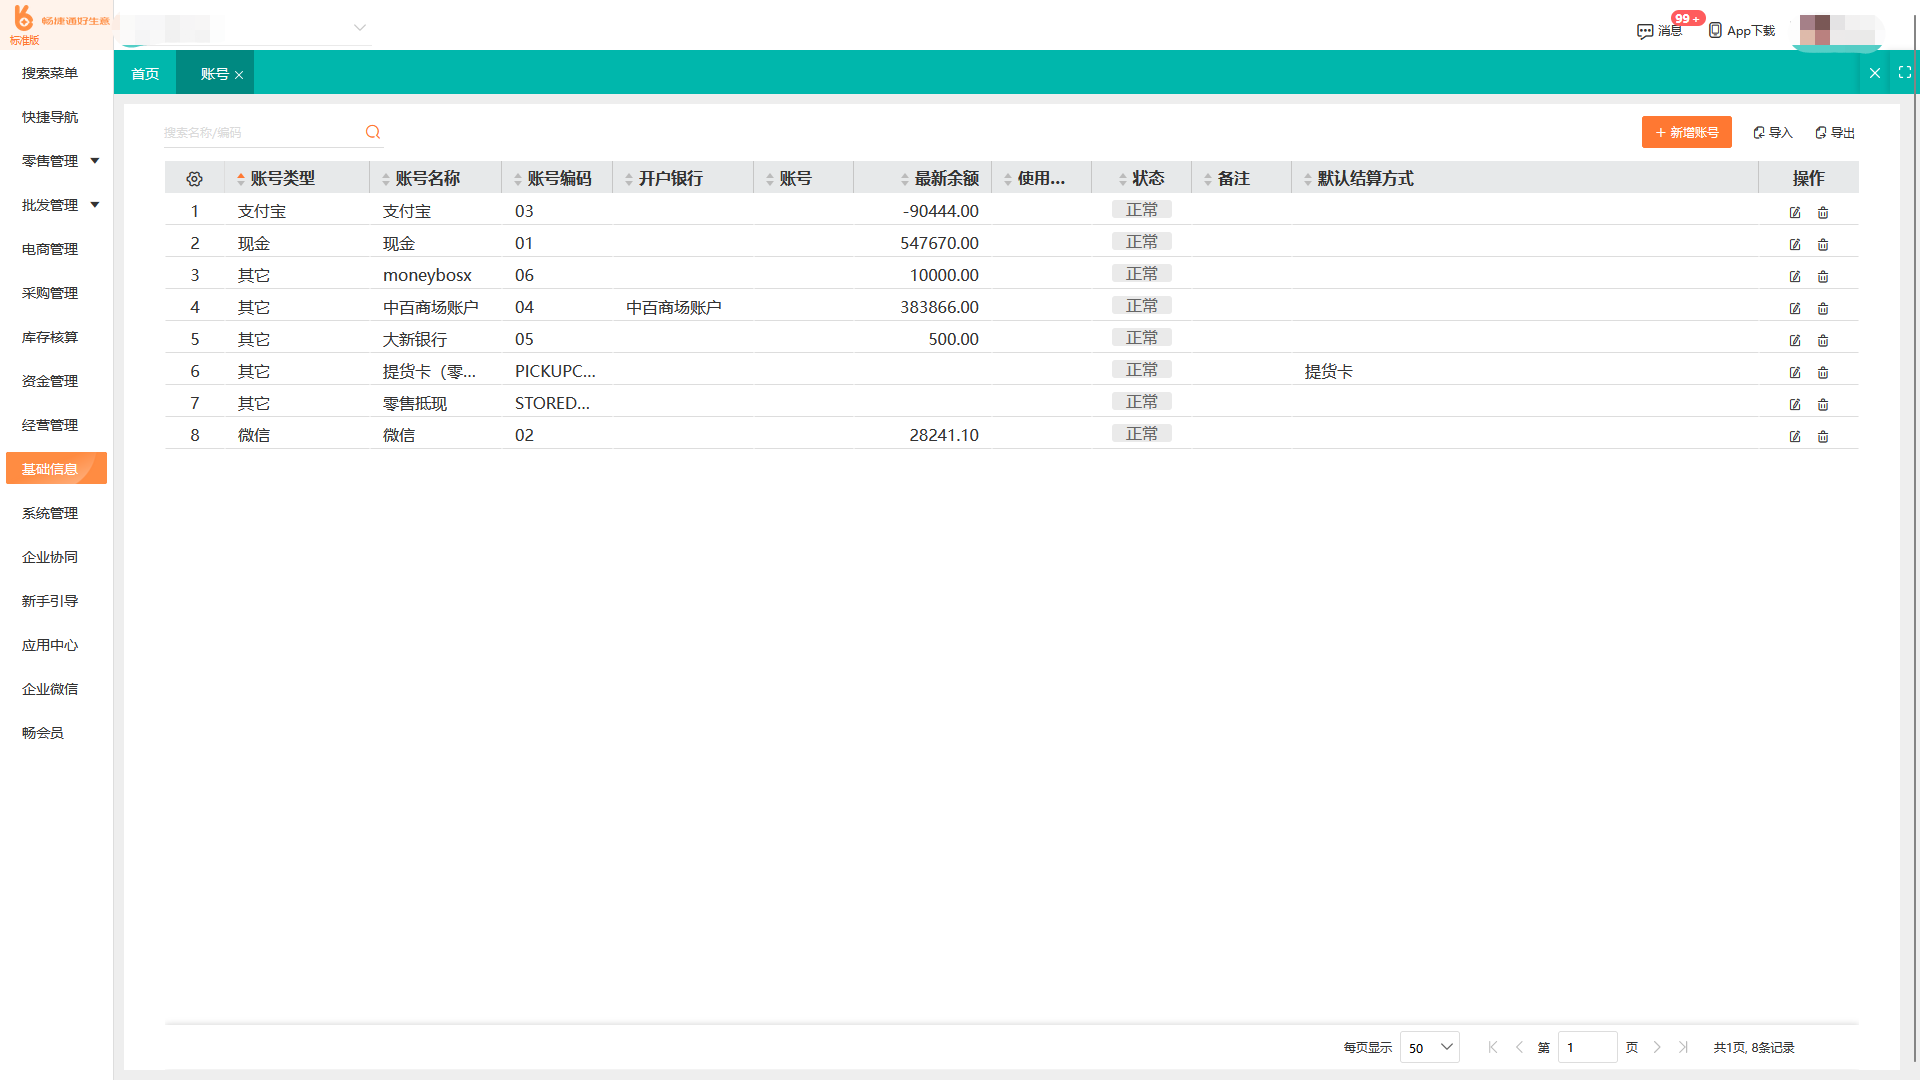Click the delete icon for 中百商场账户
Screen dimensions: 1920x1080
pos(1822,307)
